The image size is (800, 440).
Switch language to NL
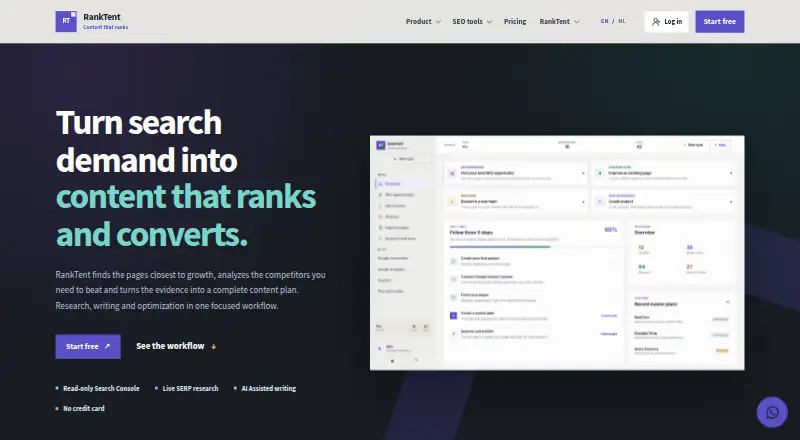pyautogui.click(x=621, y=21)
